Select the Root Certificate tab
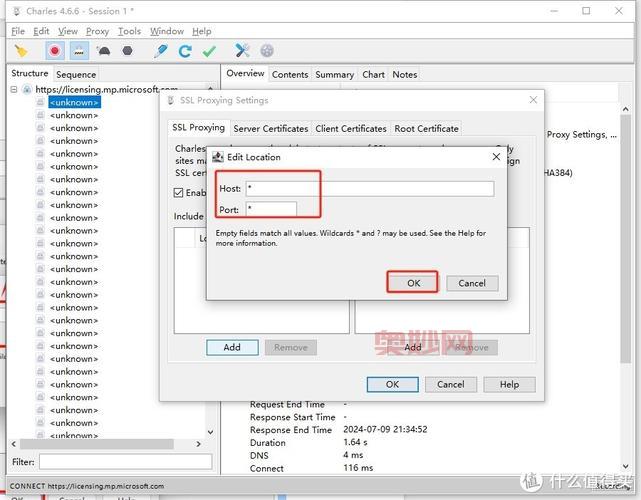 click(x=426, y=128)
